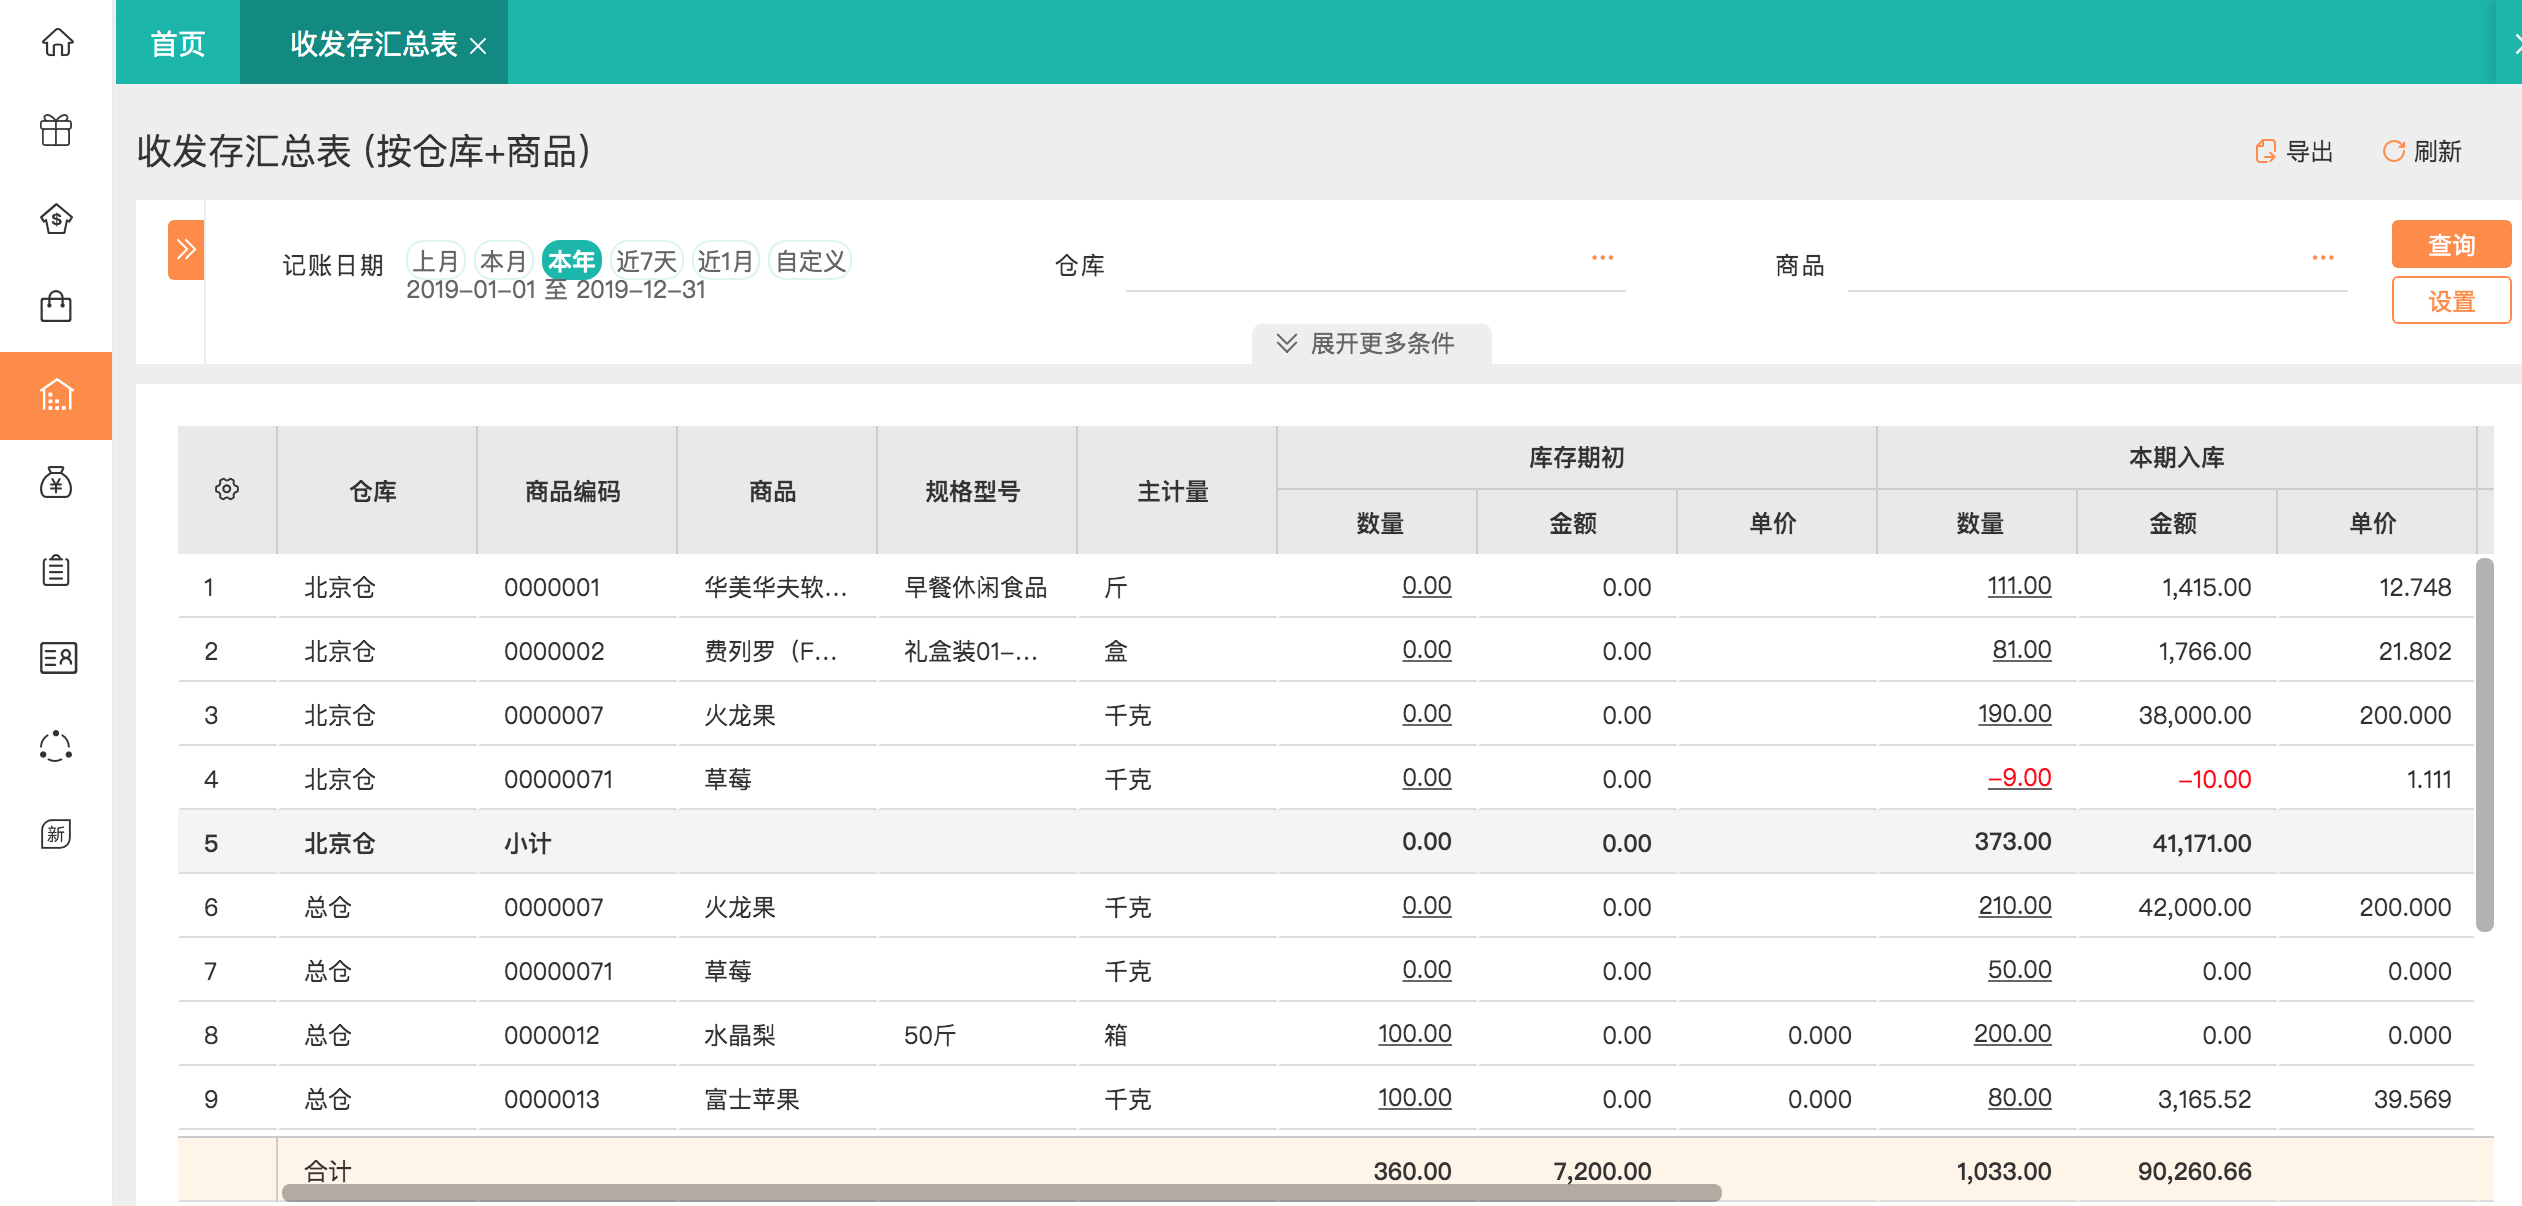The height and width of the screenshot is (1206, 2522).
Task: Click the finance/money sidebar icon
Action: pyautogui.click(x=58, y=482)
